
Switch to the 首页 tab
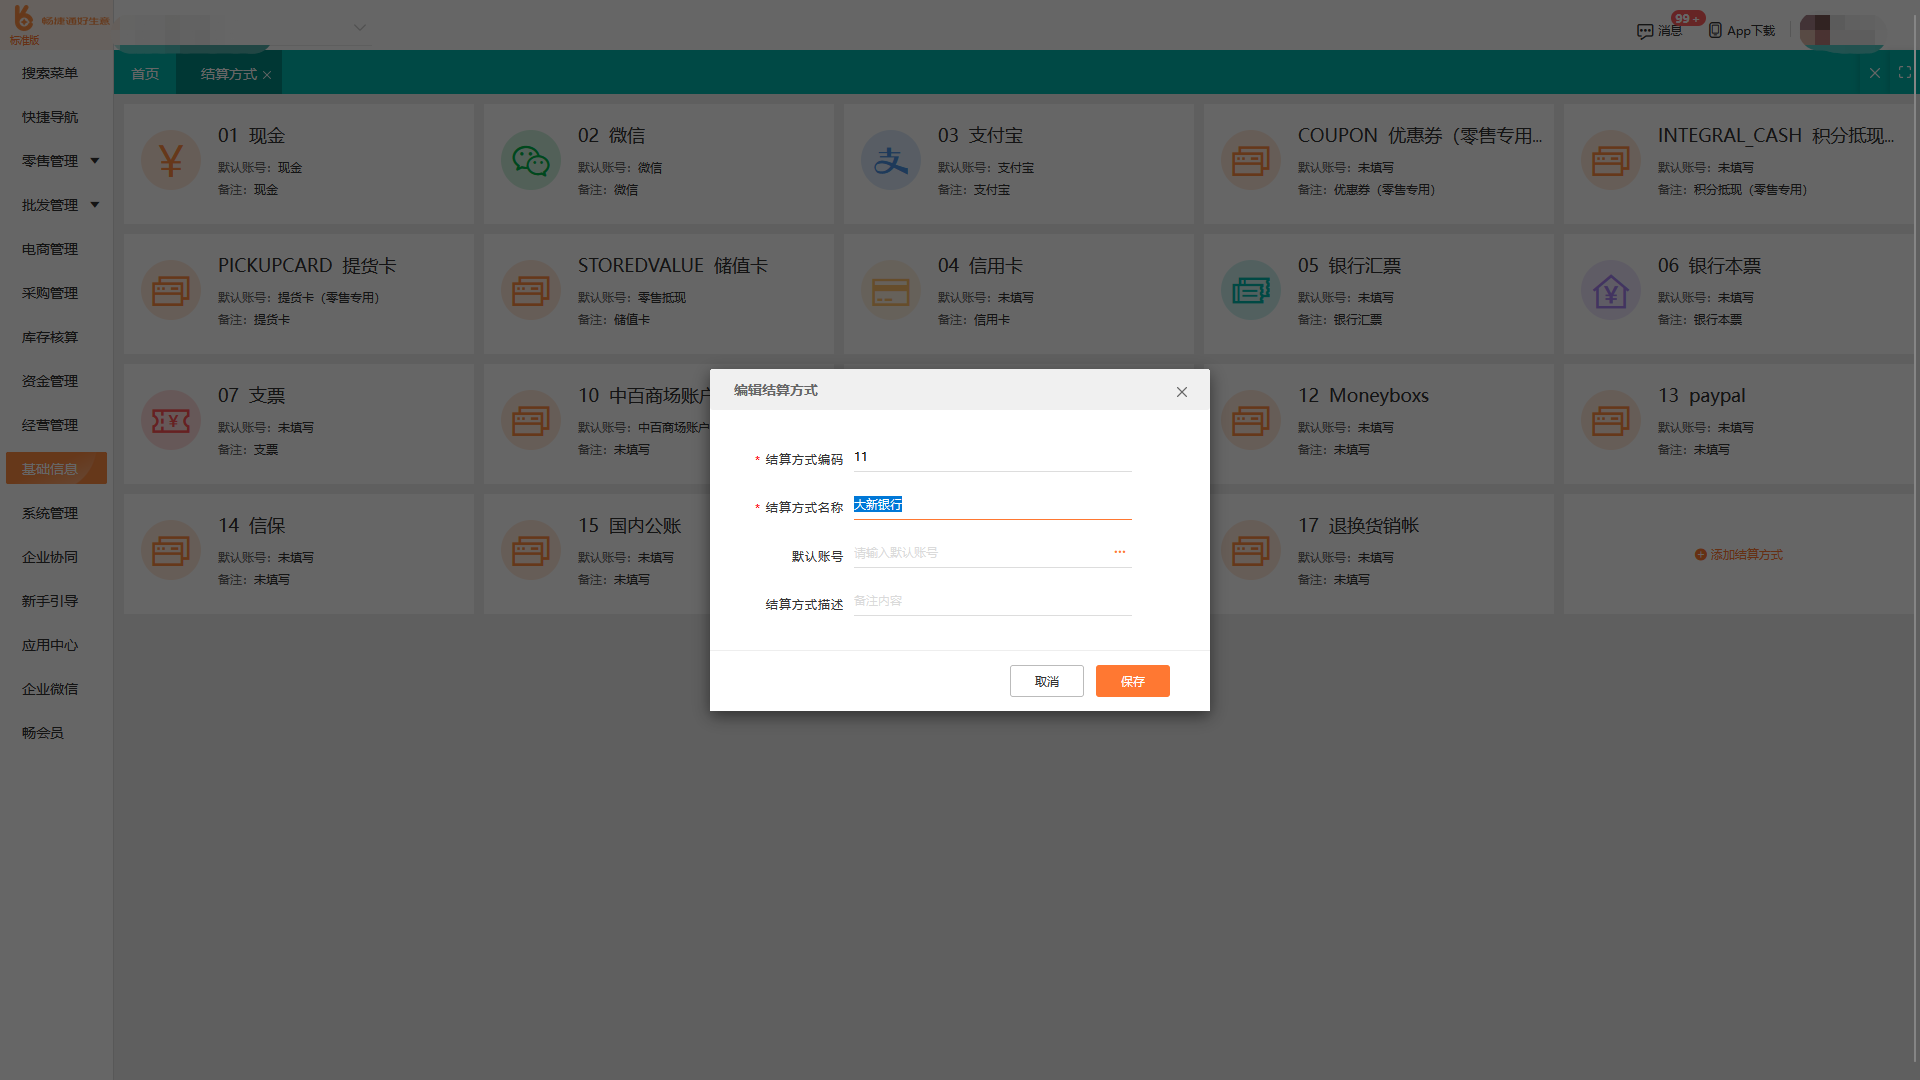145,74
